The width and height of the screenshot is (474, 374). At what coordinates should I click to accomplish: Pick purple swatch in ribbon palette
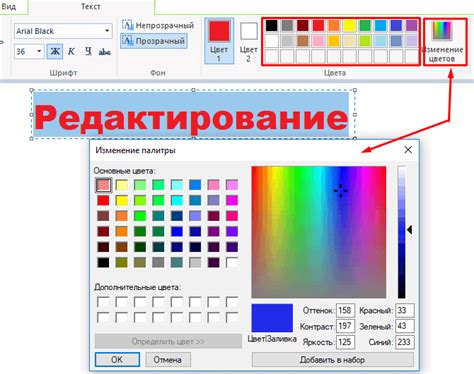pos(412,25)
